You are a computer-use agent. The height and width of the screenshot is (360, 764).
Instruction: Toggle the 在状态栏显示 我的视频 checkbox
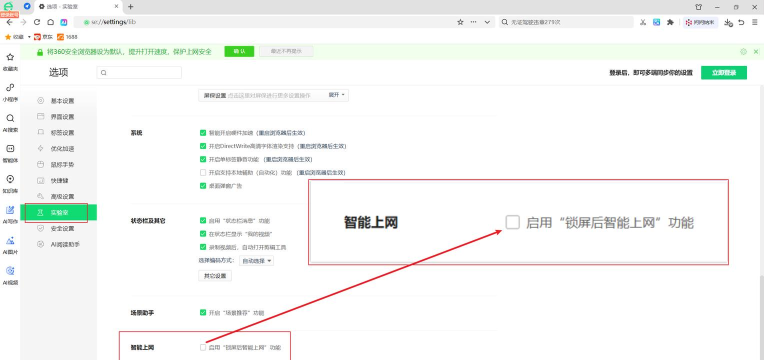203,234
